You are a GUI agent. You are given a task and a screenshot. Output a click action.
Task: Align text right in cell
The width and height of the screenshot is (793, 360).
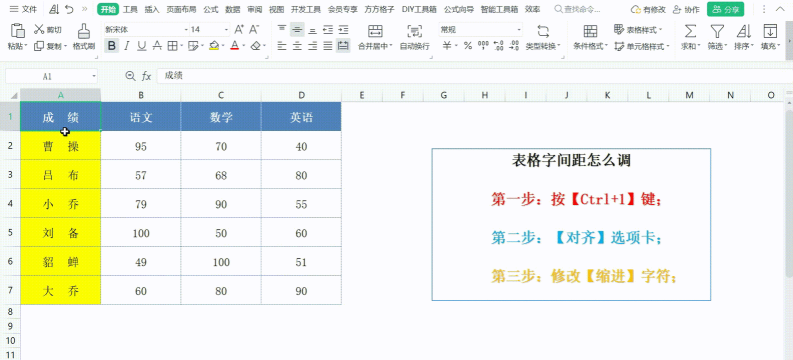click(x=313, y=46)
